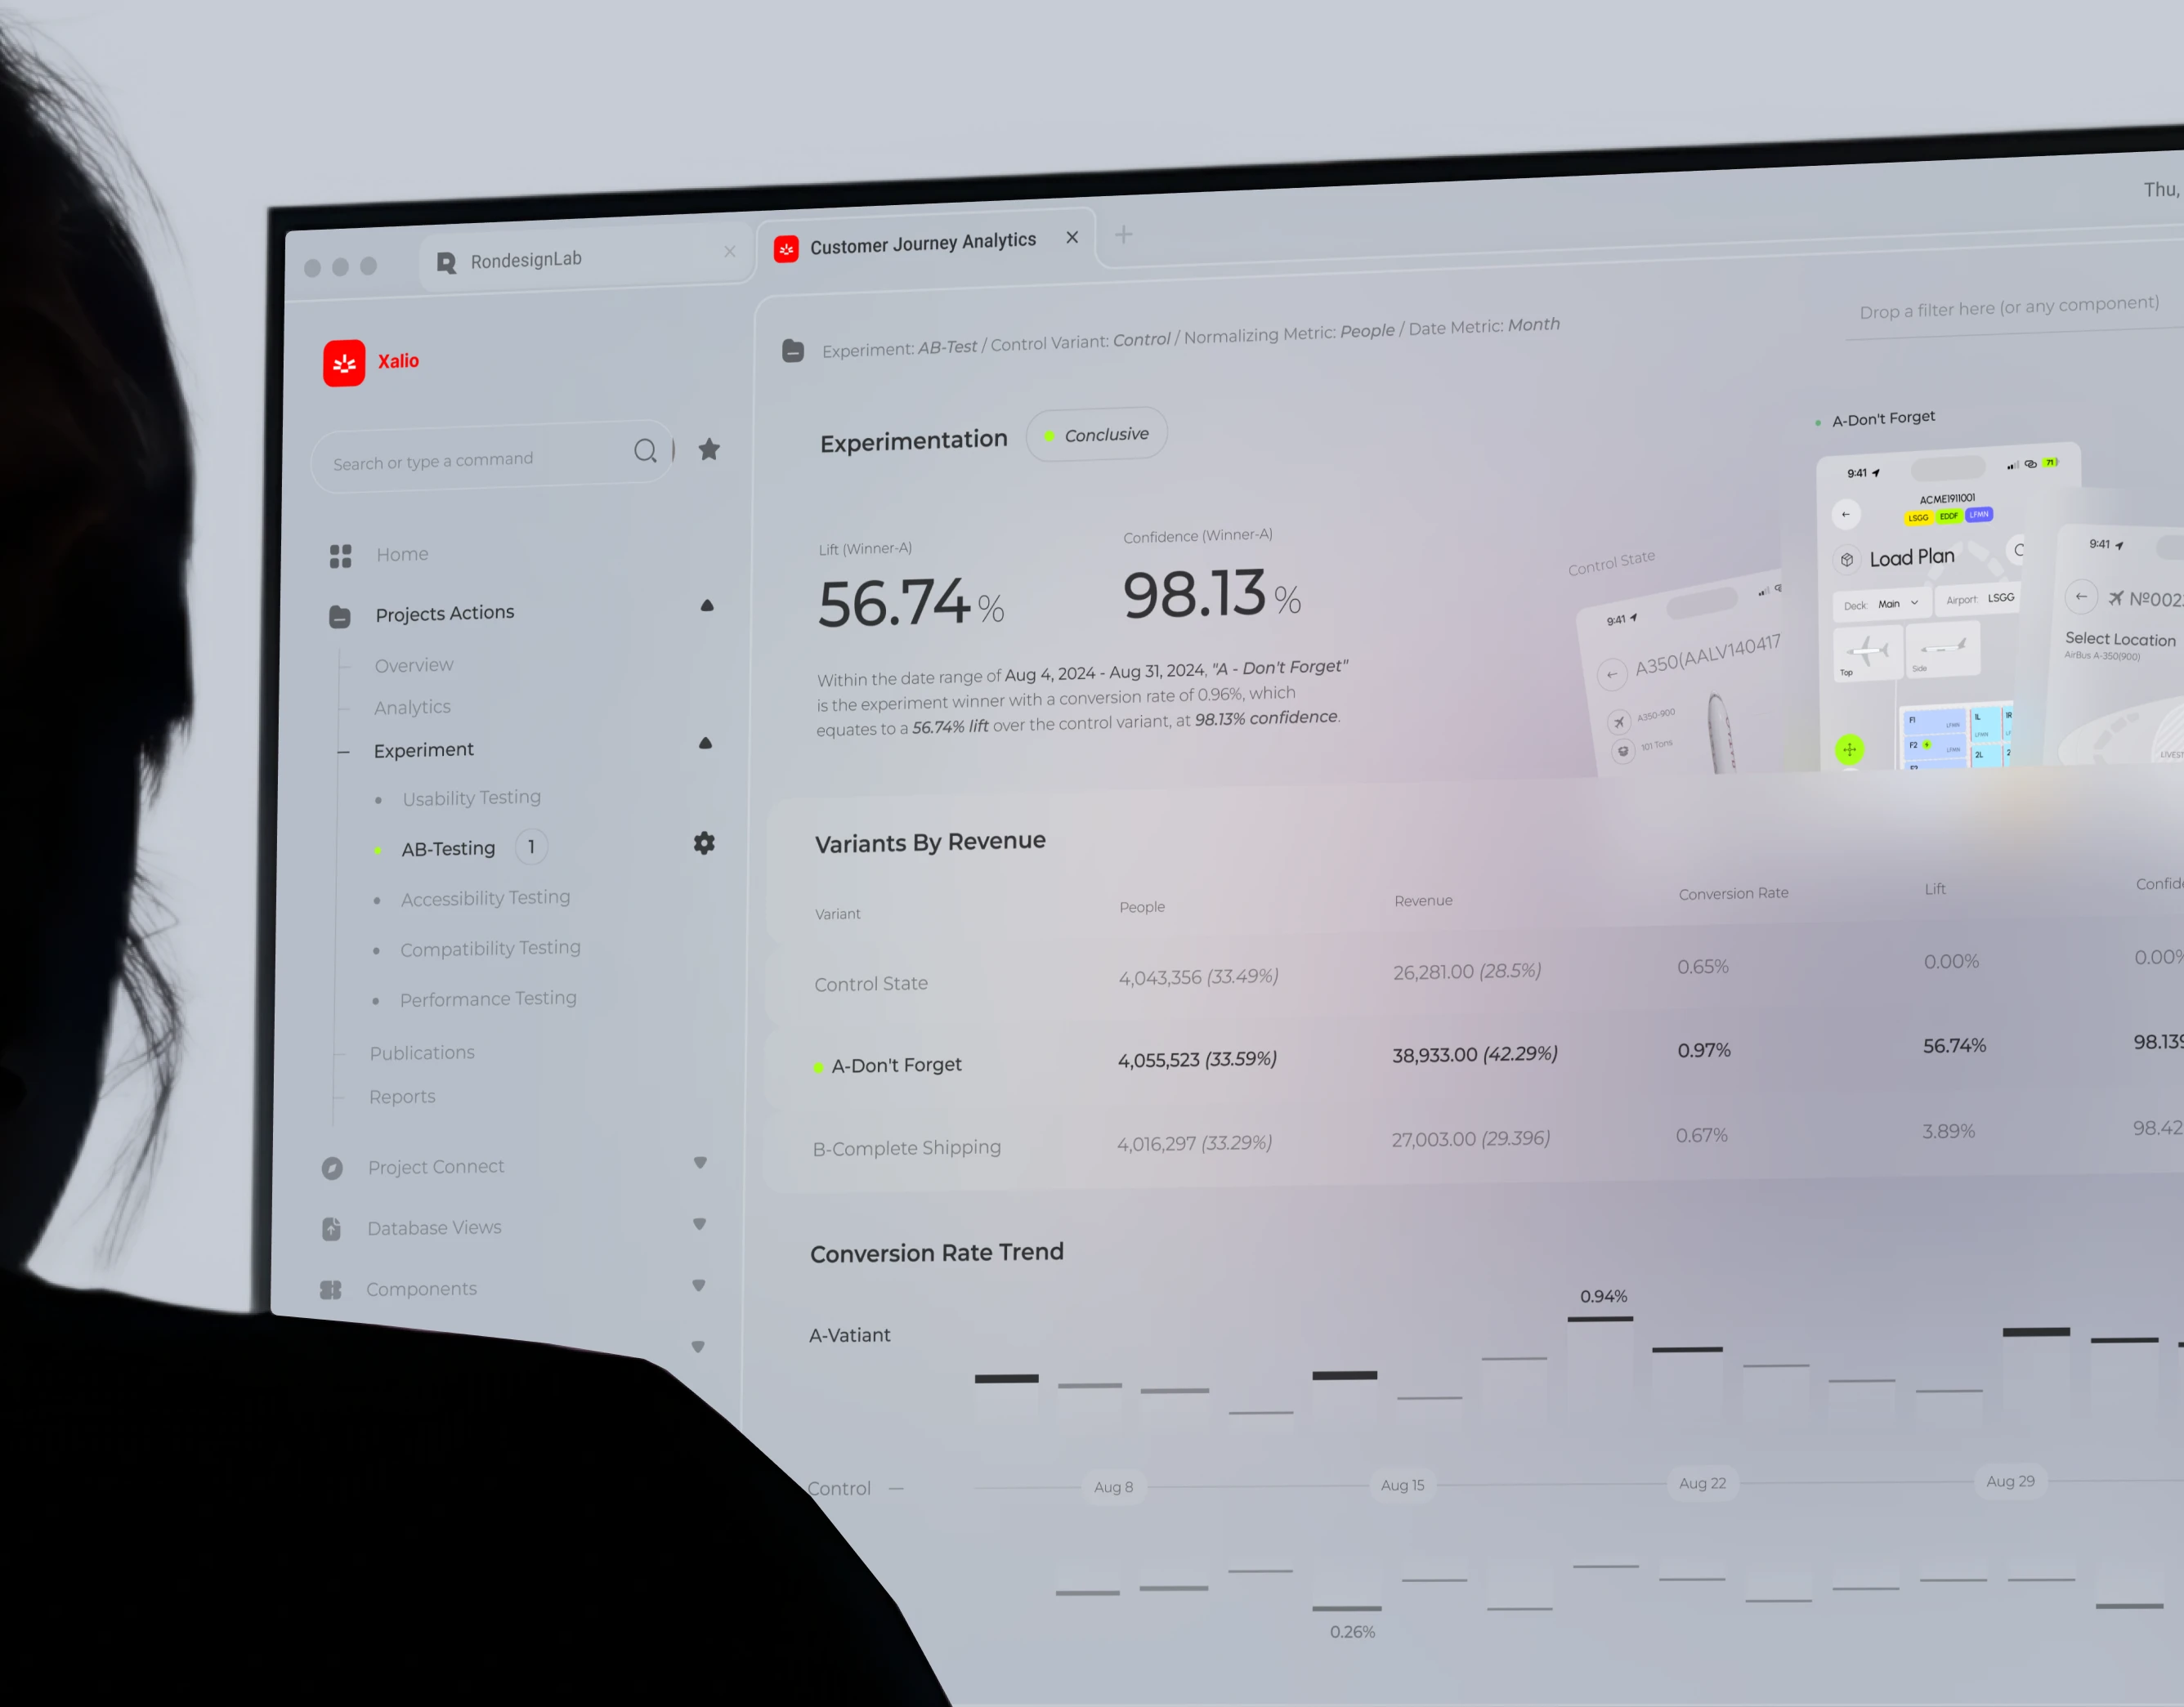Expand the Project Connect dropdown

click(702, 1164)
